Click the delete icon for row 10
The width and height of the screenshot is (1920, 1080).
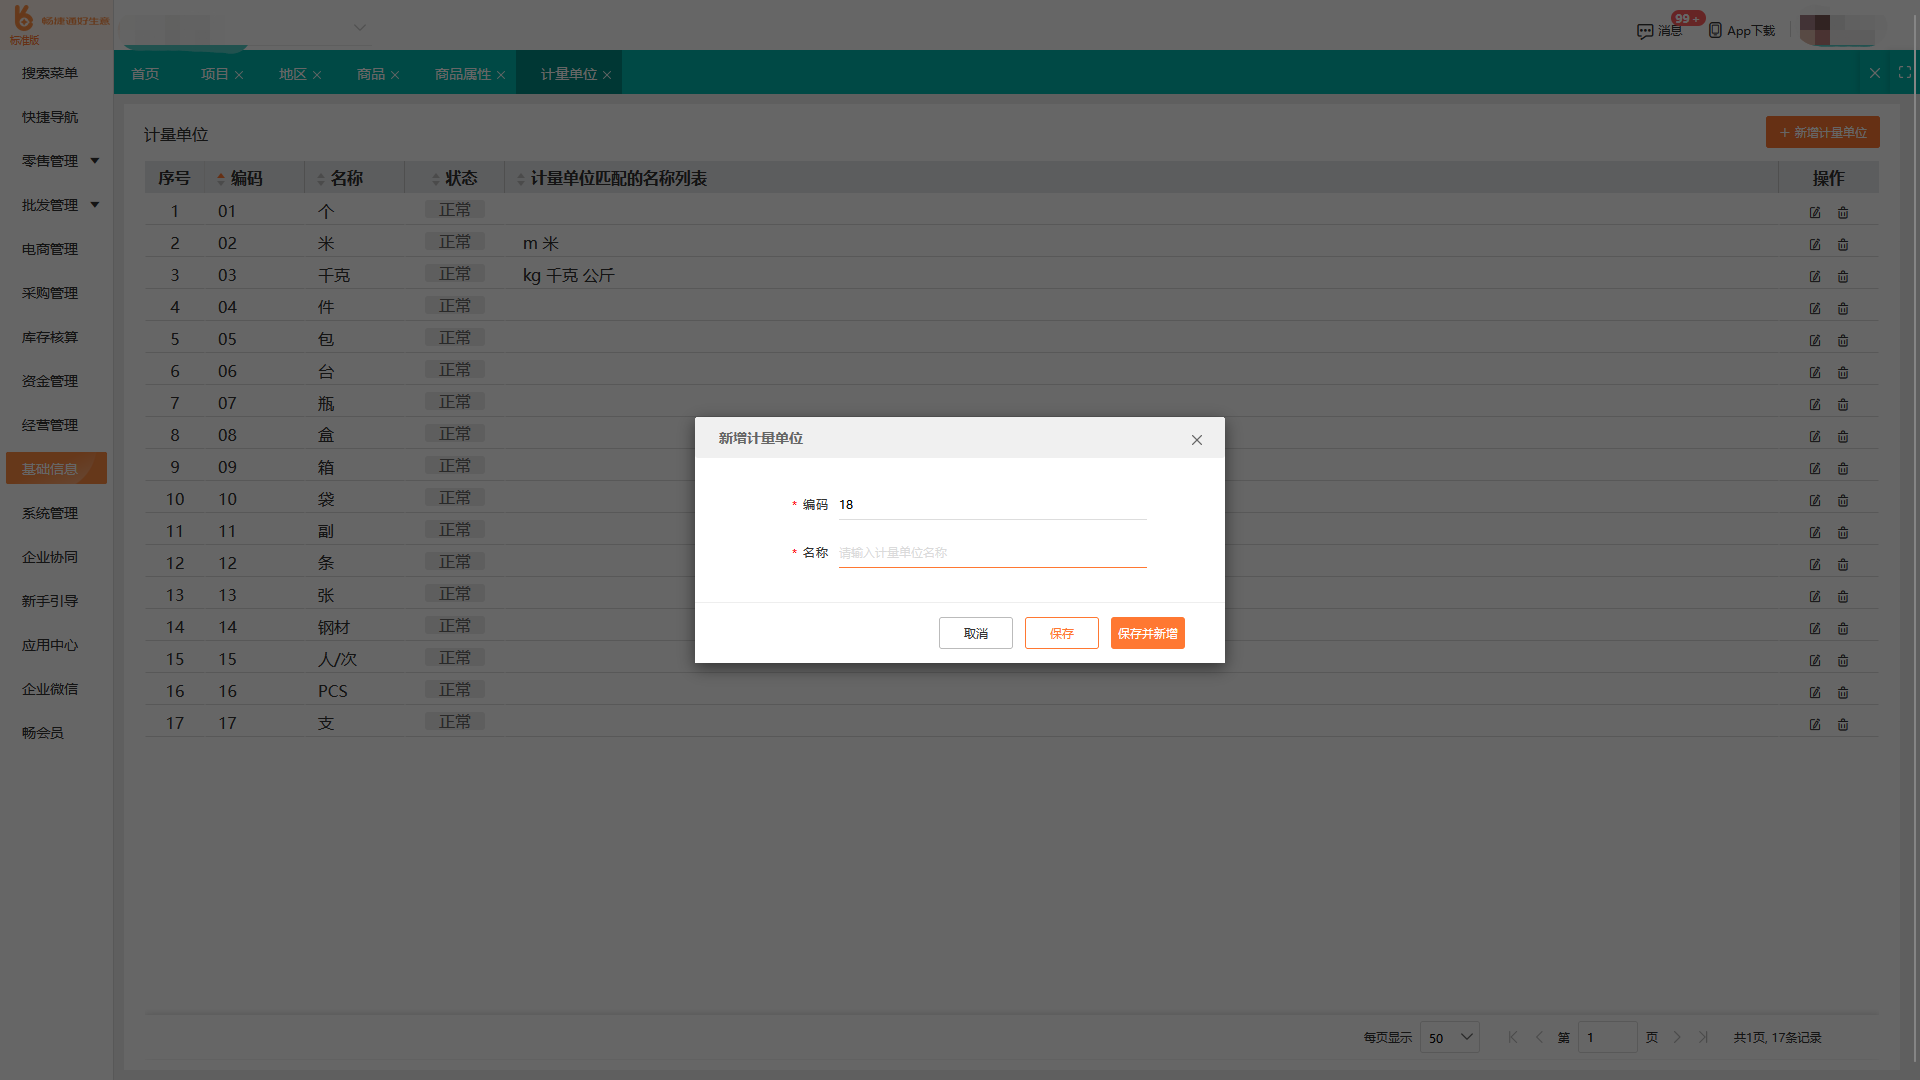click(1844, 500)
